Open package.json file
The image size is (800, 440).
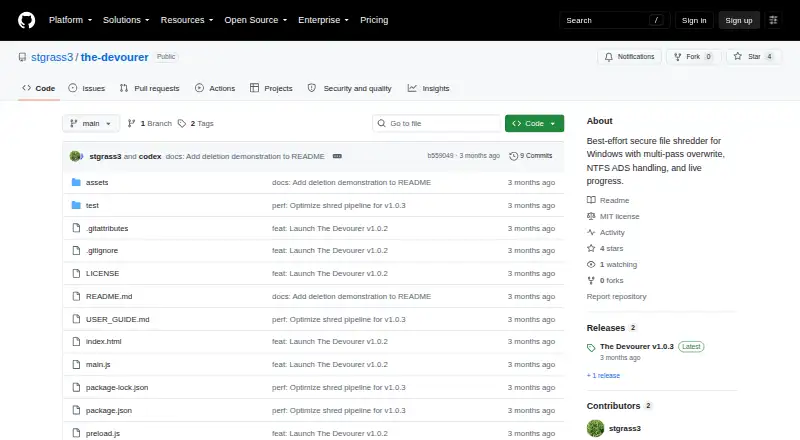pyautogui.click(x=109, y=410)
